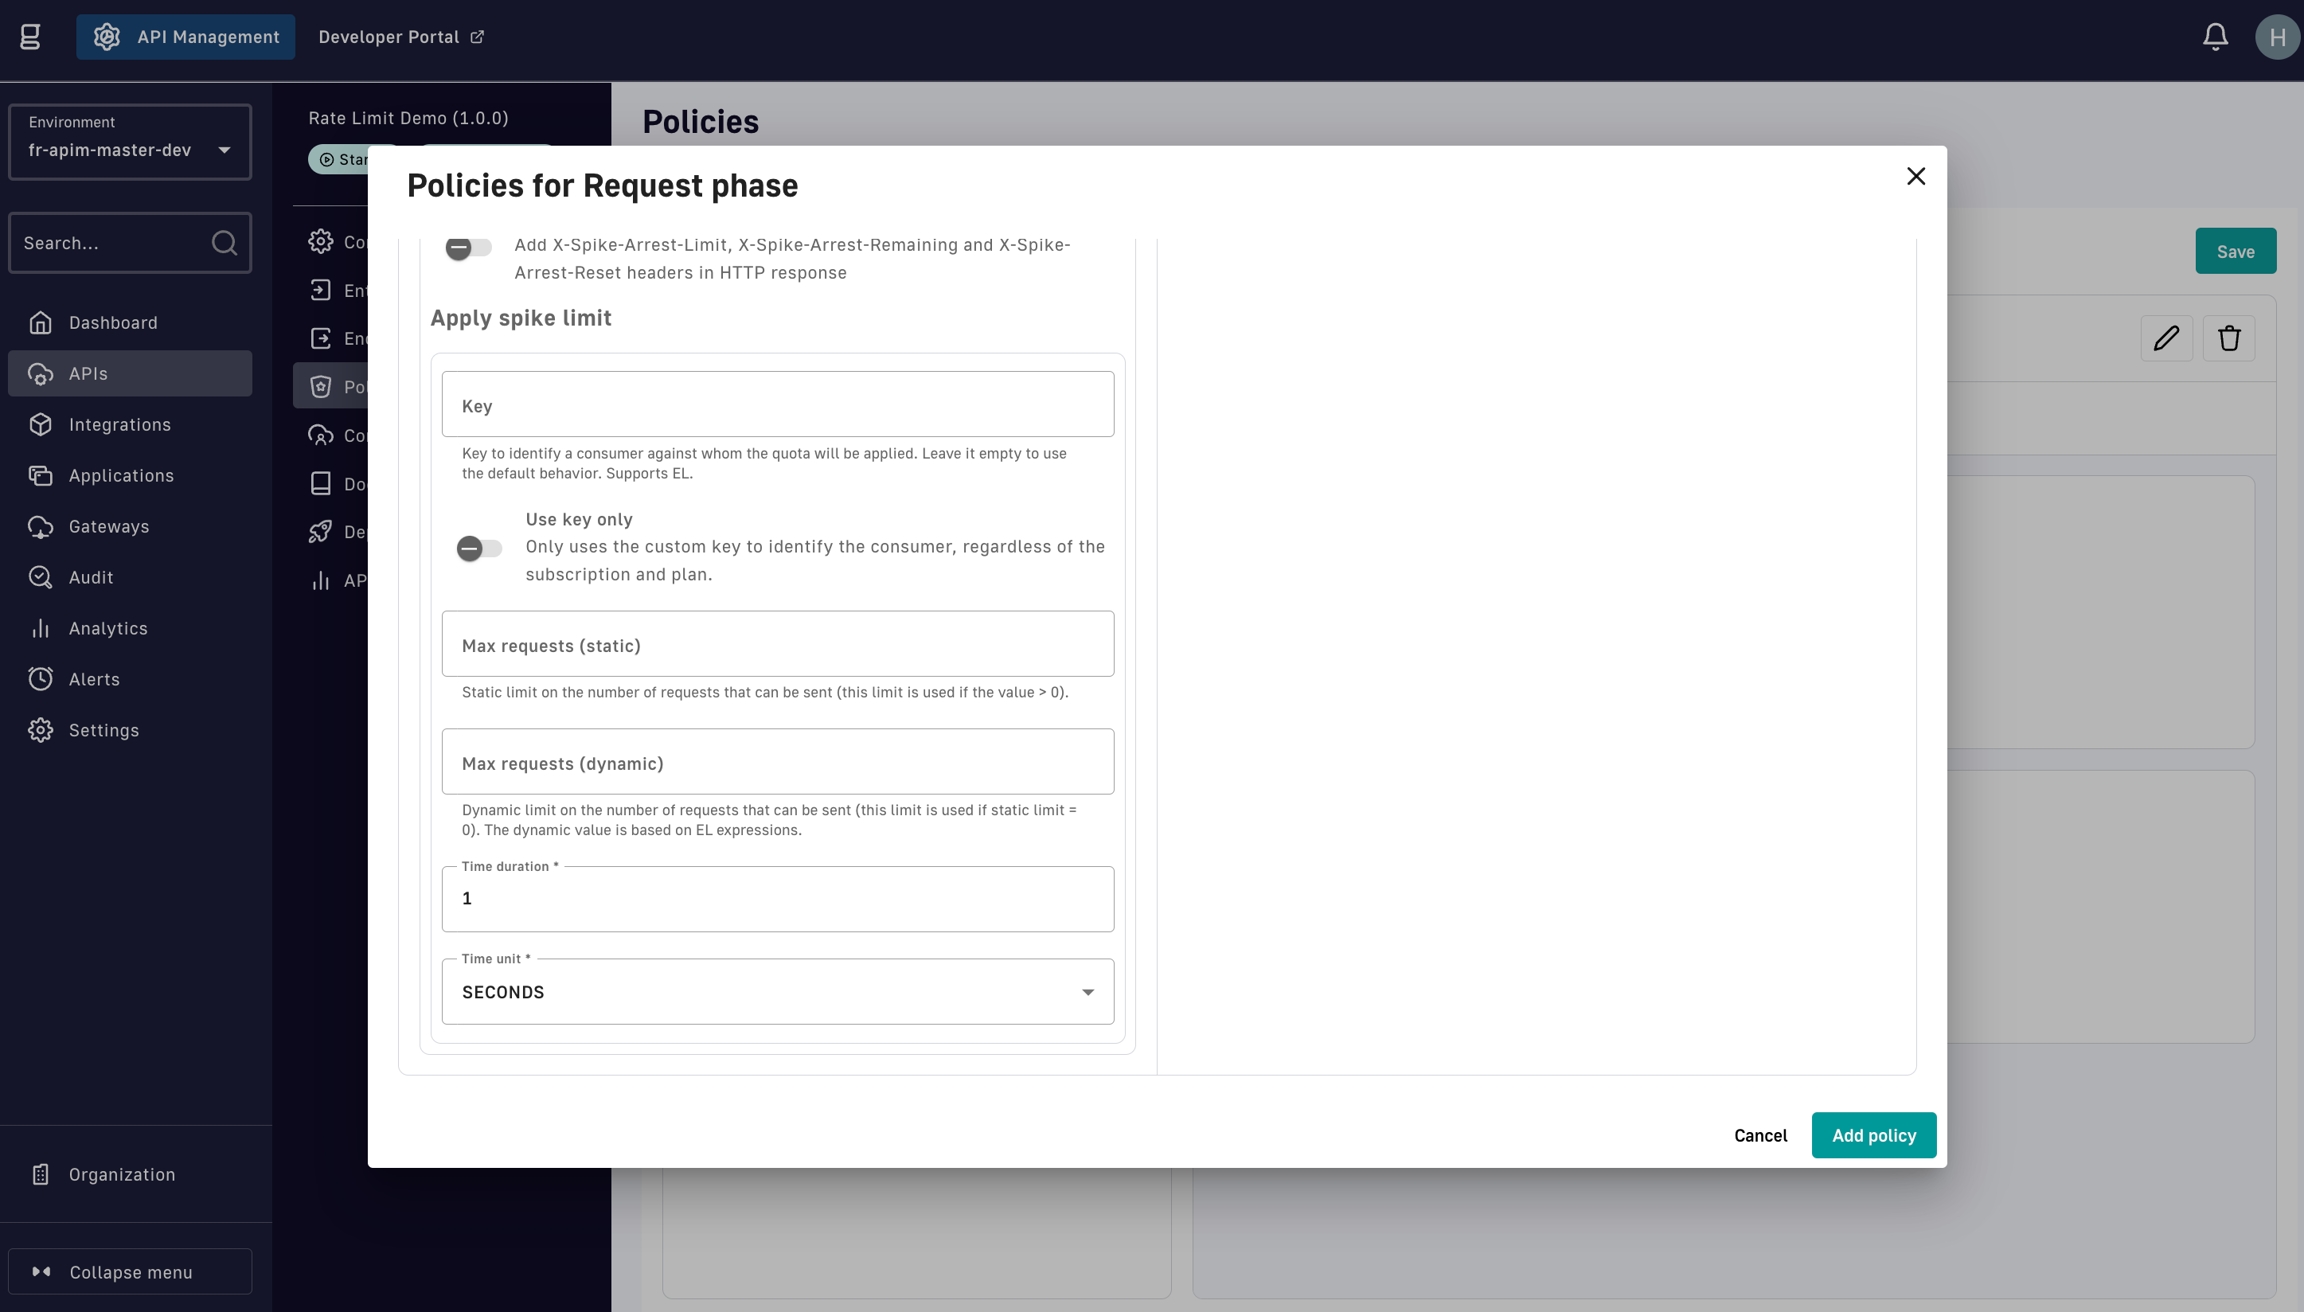Open the Environment fr-apim-master-dev dropdown
2304x1312 pixels.
(130, 142)
